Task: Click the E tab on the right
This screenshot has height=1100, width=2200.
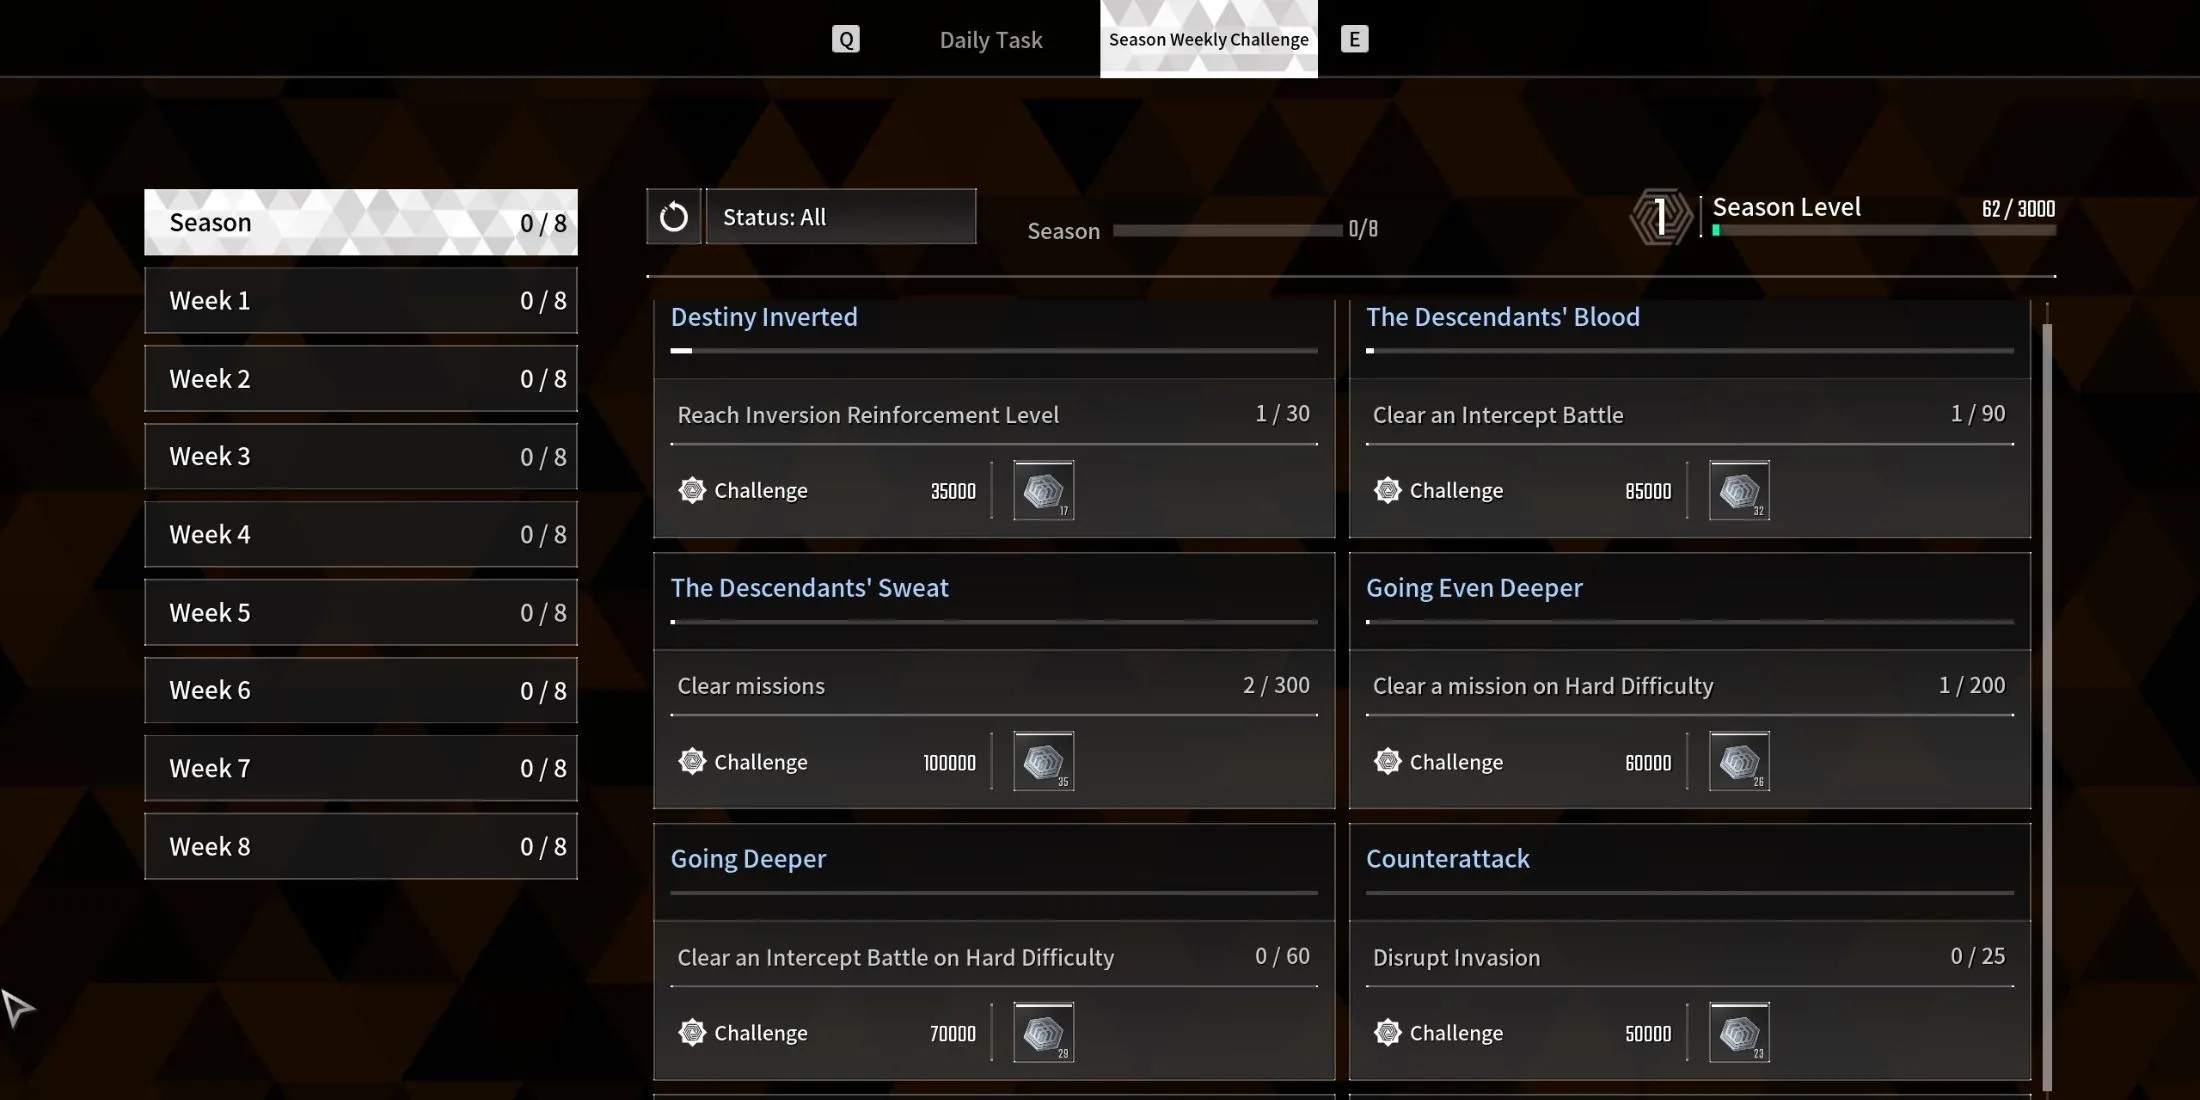Action: [x=1353, y=39]
